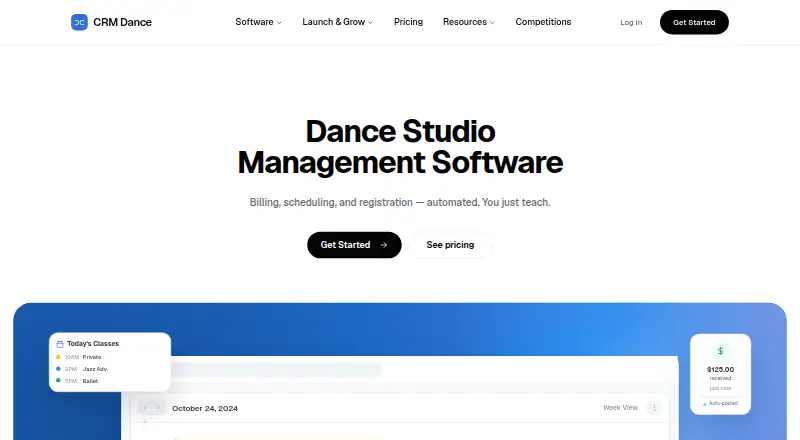Click the See pricing button
This screenshot has width=800, height=440.
[450, 245]
